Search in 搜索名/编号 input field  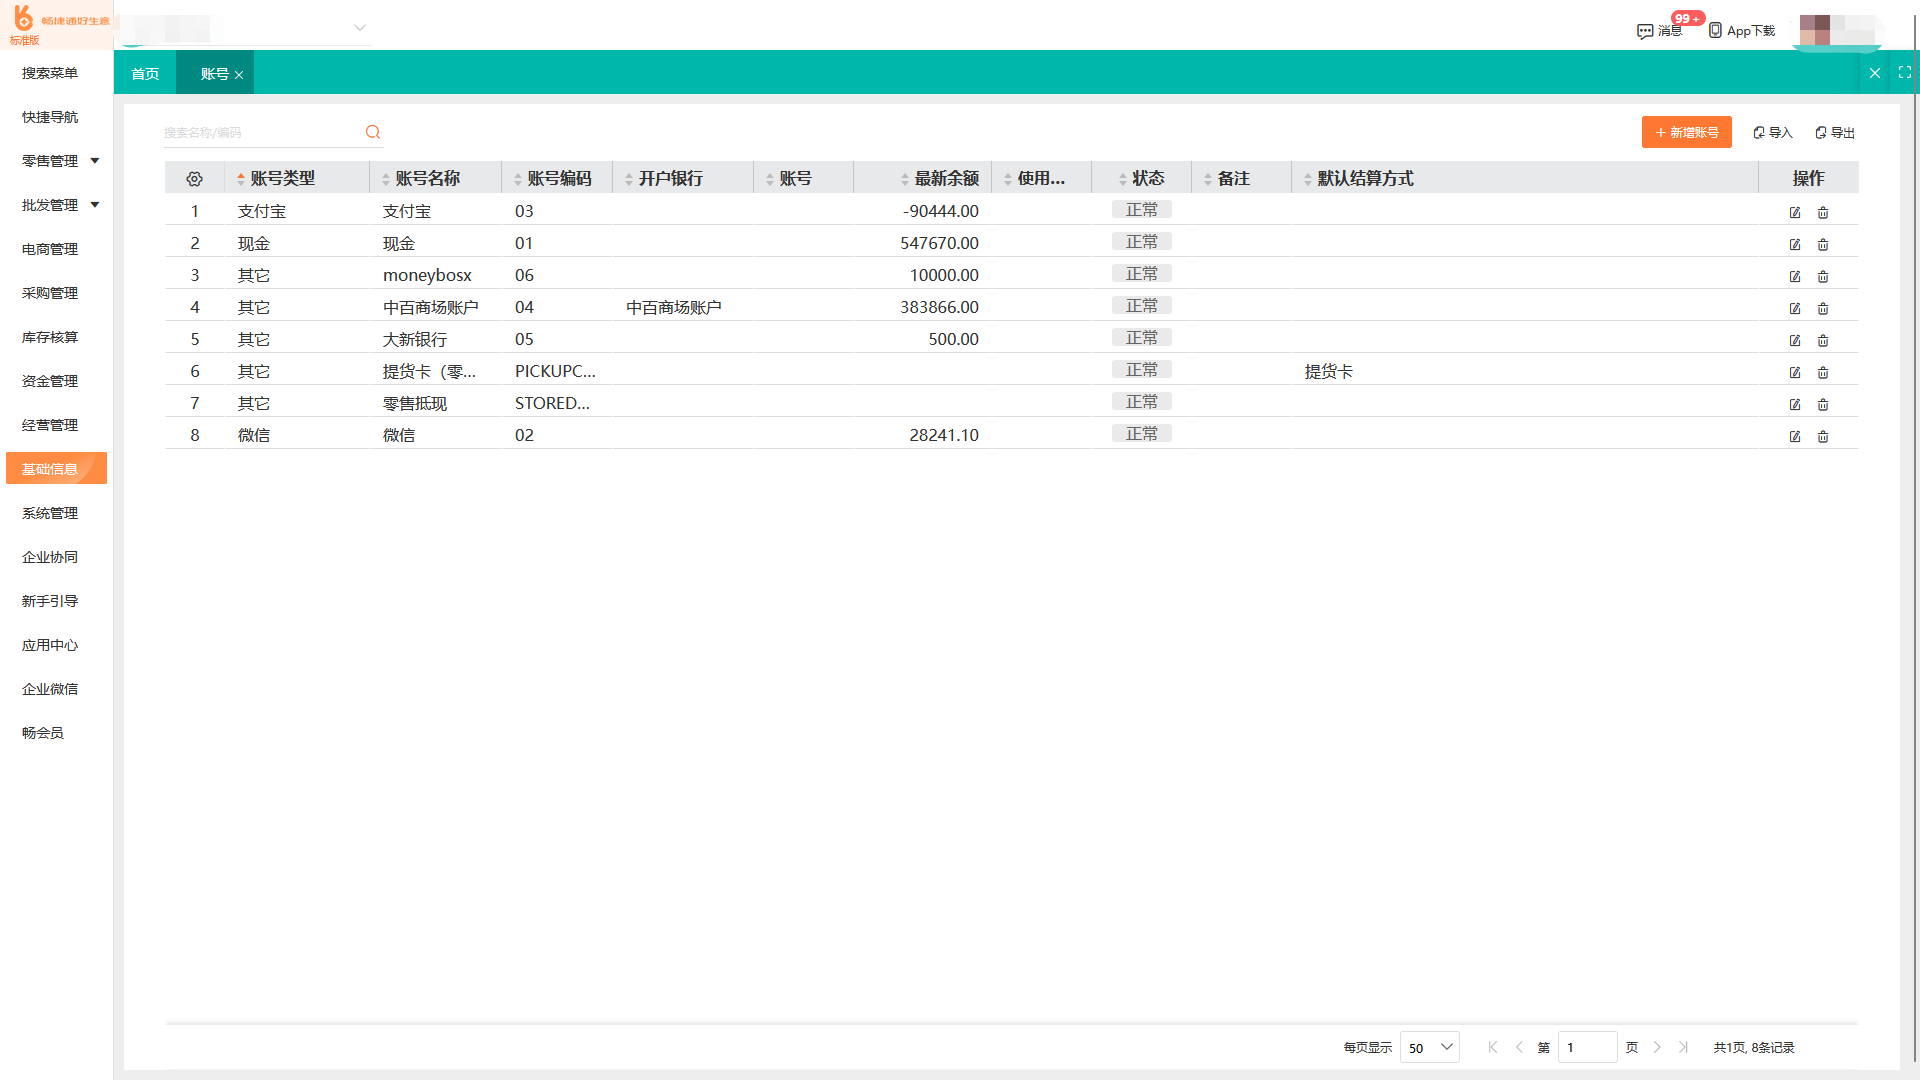click(261, 132)
